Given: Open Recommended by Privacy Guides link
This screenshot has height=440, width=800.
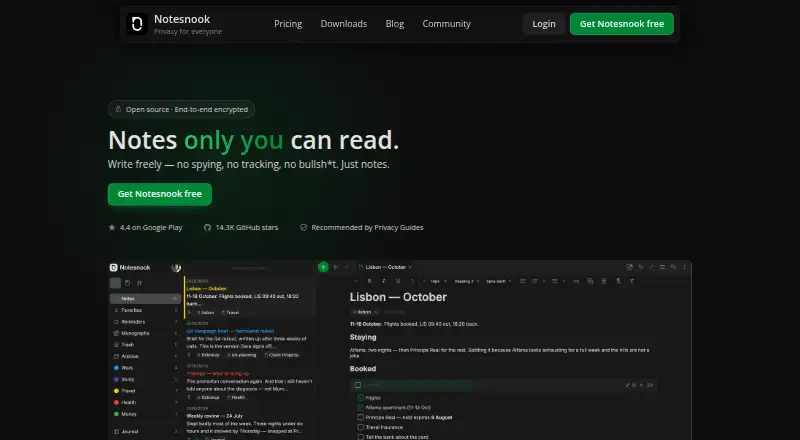Looking at the screenshot, I should (362, 228).
